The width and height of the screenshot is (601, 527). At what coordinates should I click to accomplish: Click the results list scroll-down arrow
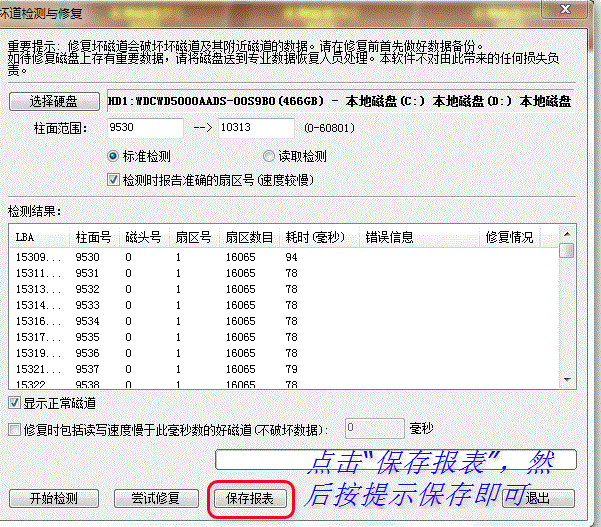(567, 380)
